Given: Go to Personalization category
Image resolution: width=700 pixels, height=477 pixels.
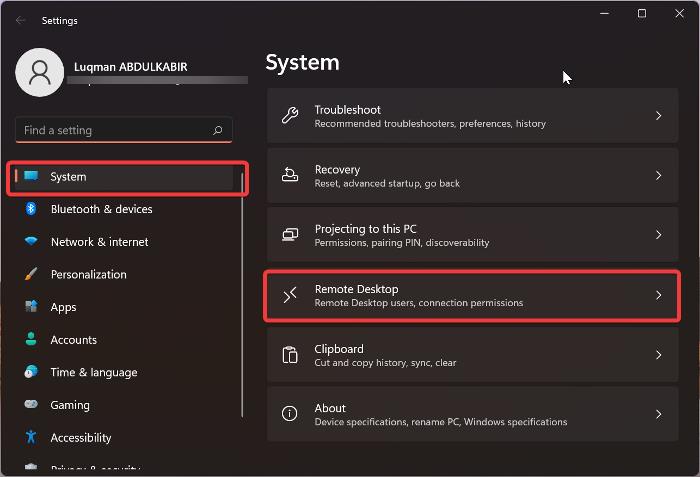Looking at the screenshot, I should pos(88,274).
